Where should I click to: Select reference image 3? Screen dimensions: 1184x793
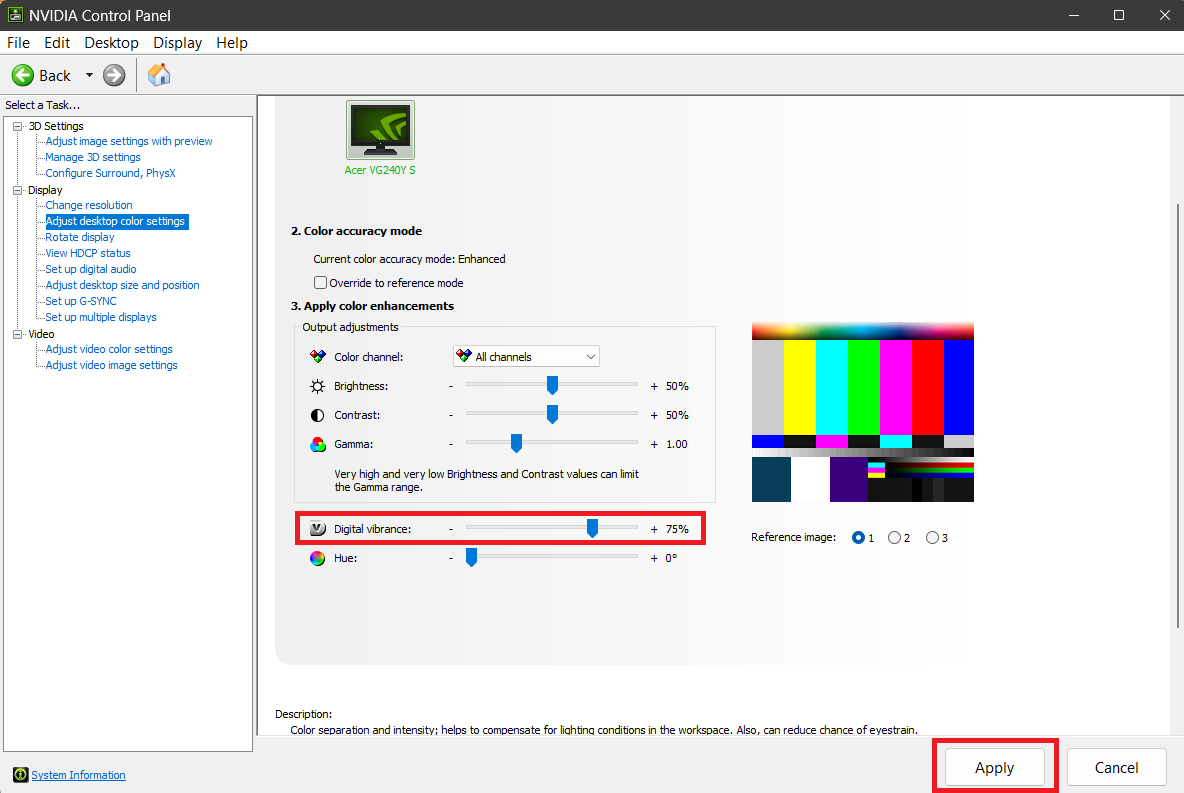(x=932, y=537)
